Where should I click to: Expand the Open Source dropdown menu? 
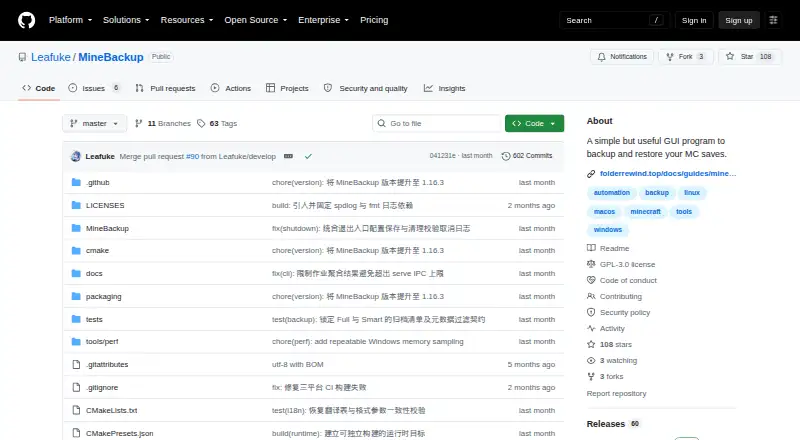point(256,20)
